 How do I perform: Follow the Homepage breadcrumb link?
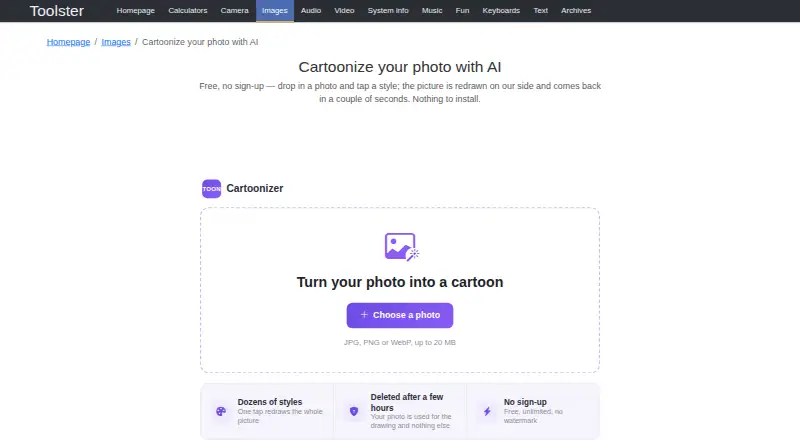coord(68,42)
